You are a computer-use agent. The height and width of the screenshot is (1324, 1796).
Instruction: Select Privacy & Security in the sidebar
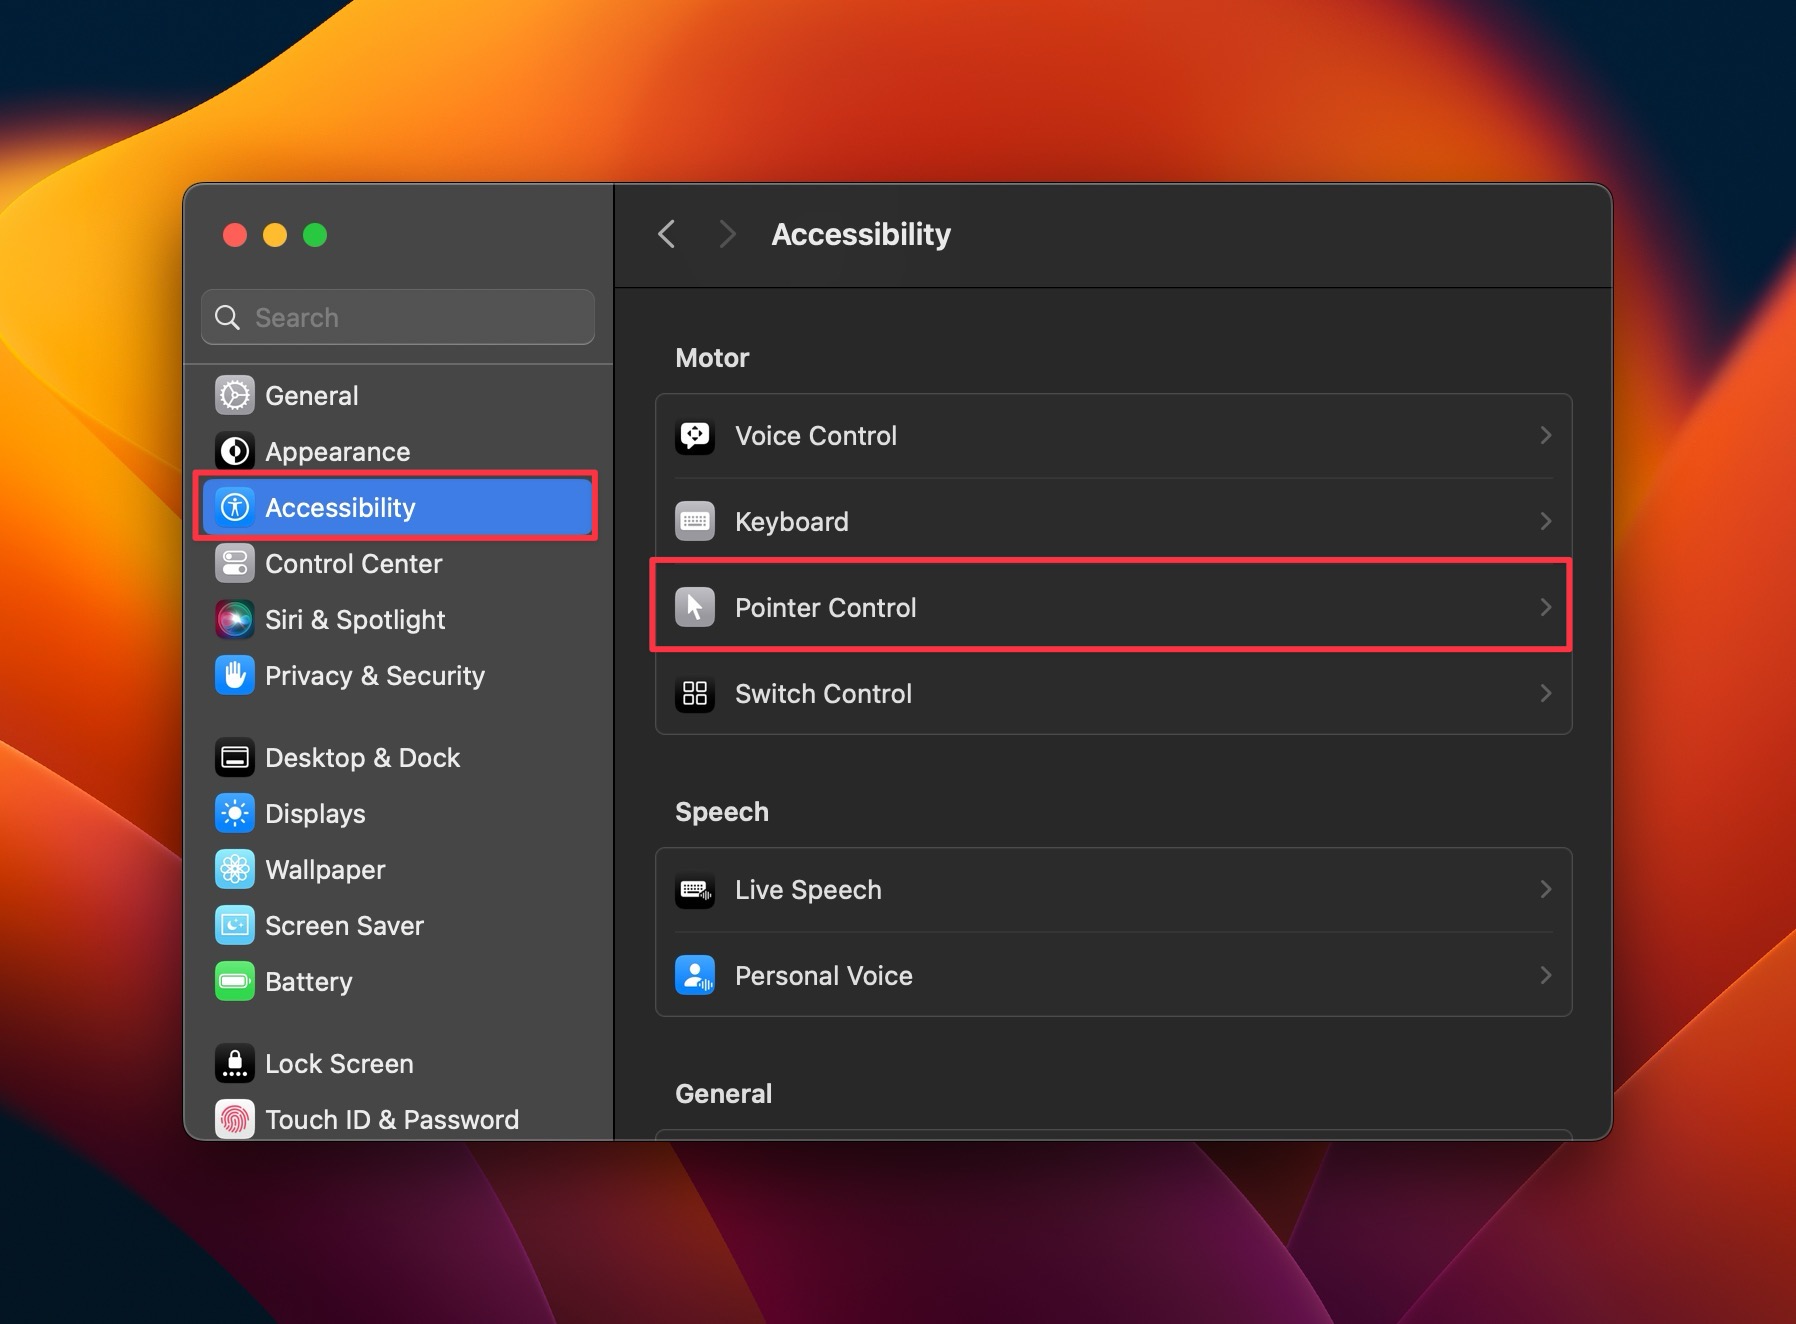(x=375, y=675)
